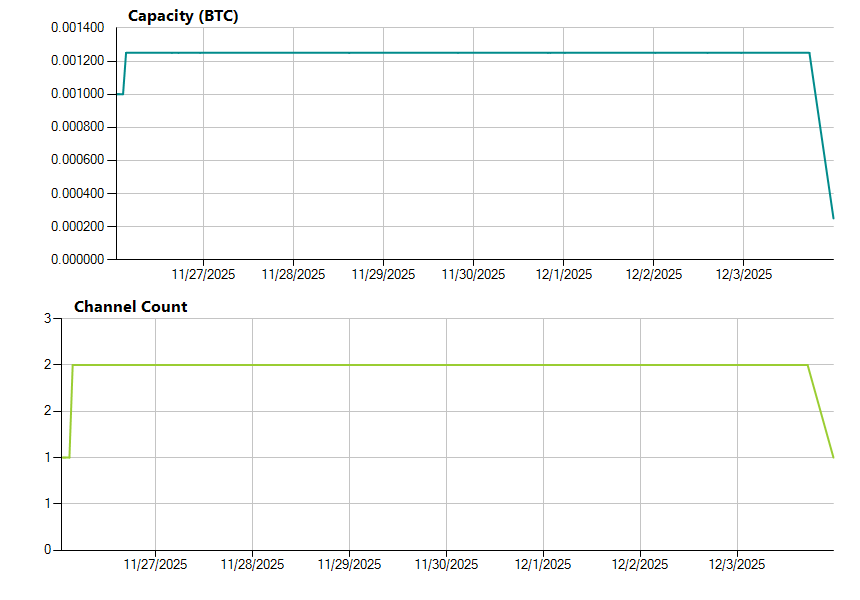
Task: Click 11/28/2025 on the Channel Count axis
Action: [252, 565]
